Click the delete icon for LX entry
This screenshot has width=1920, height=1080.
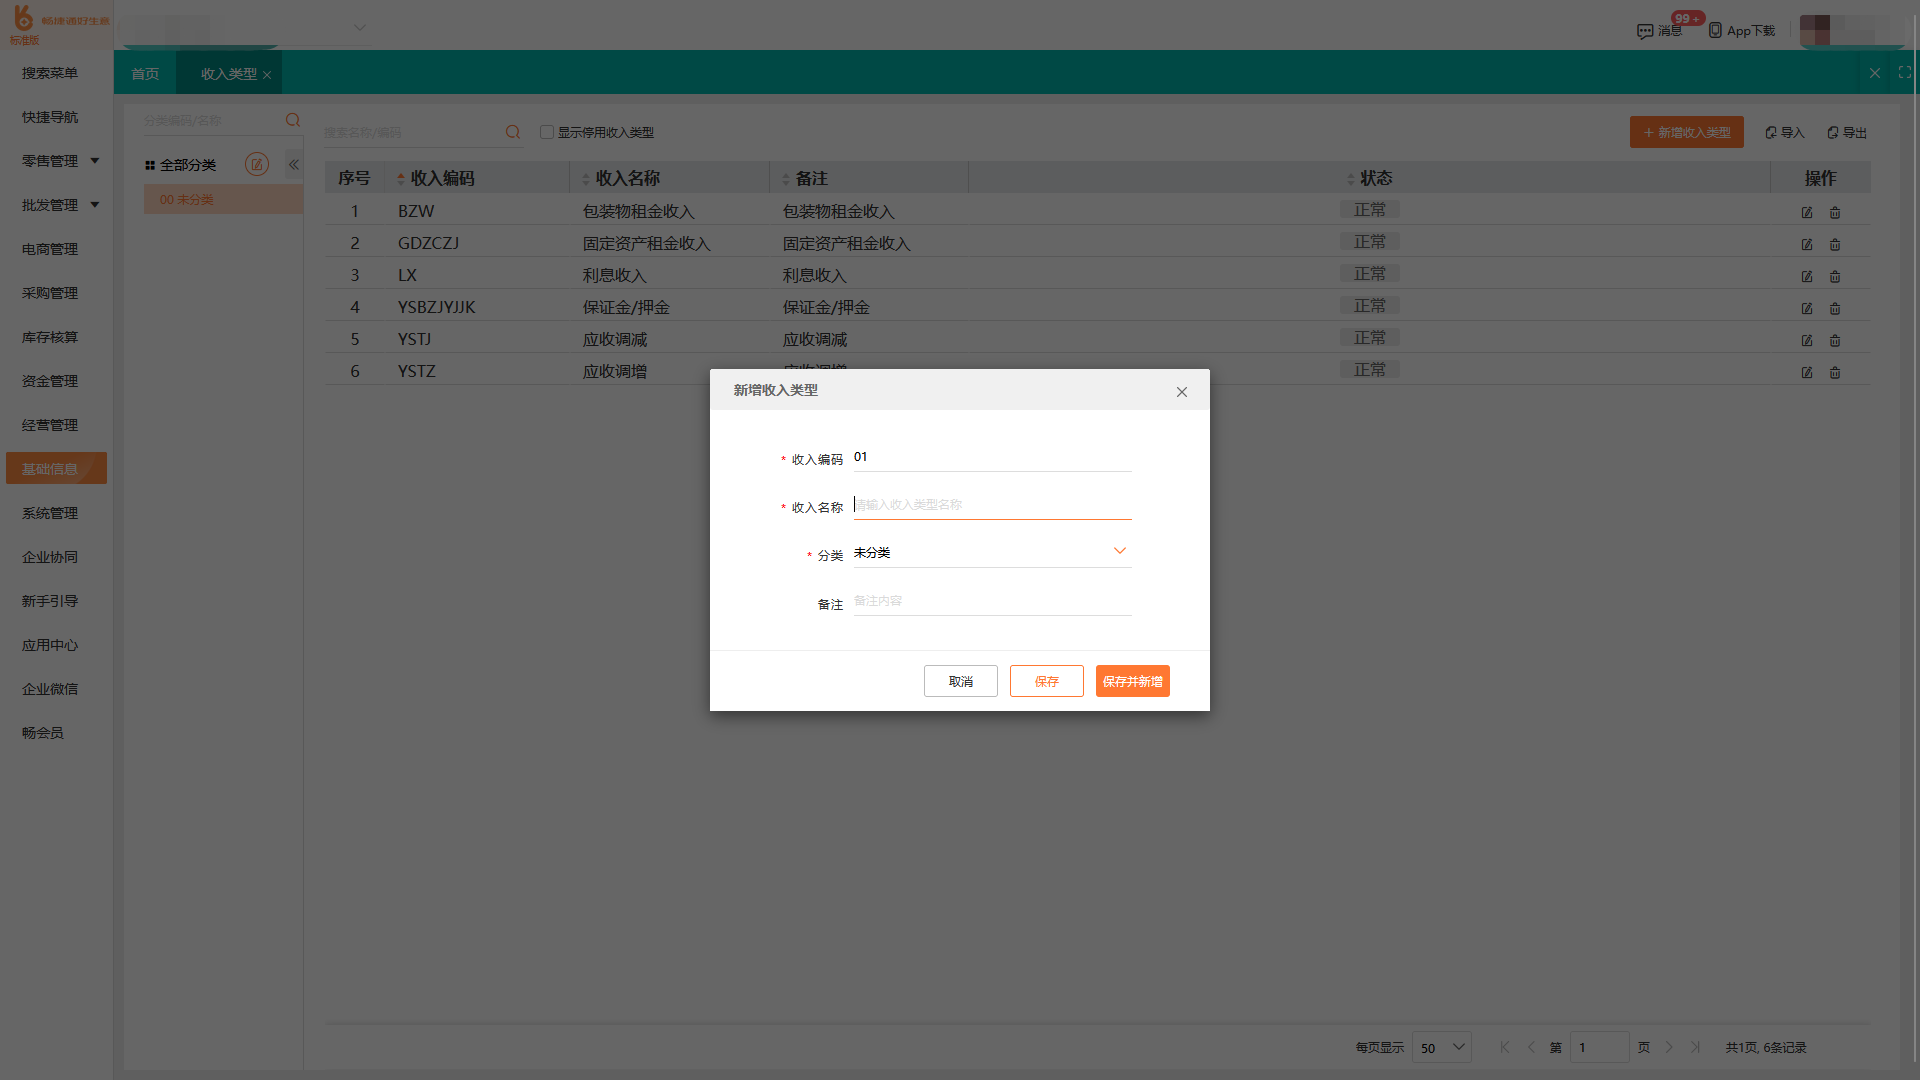tap(1834, 276)
